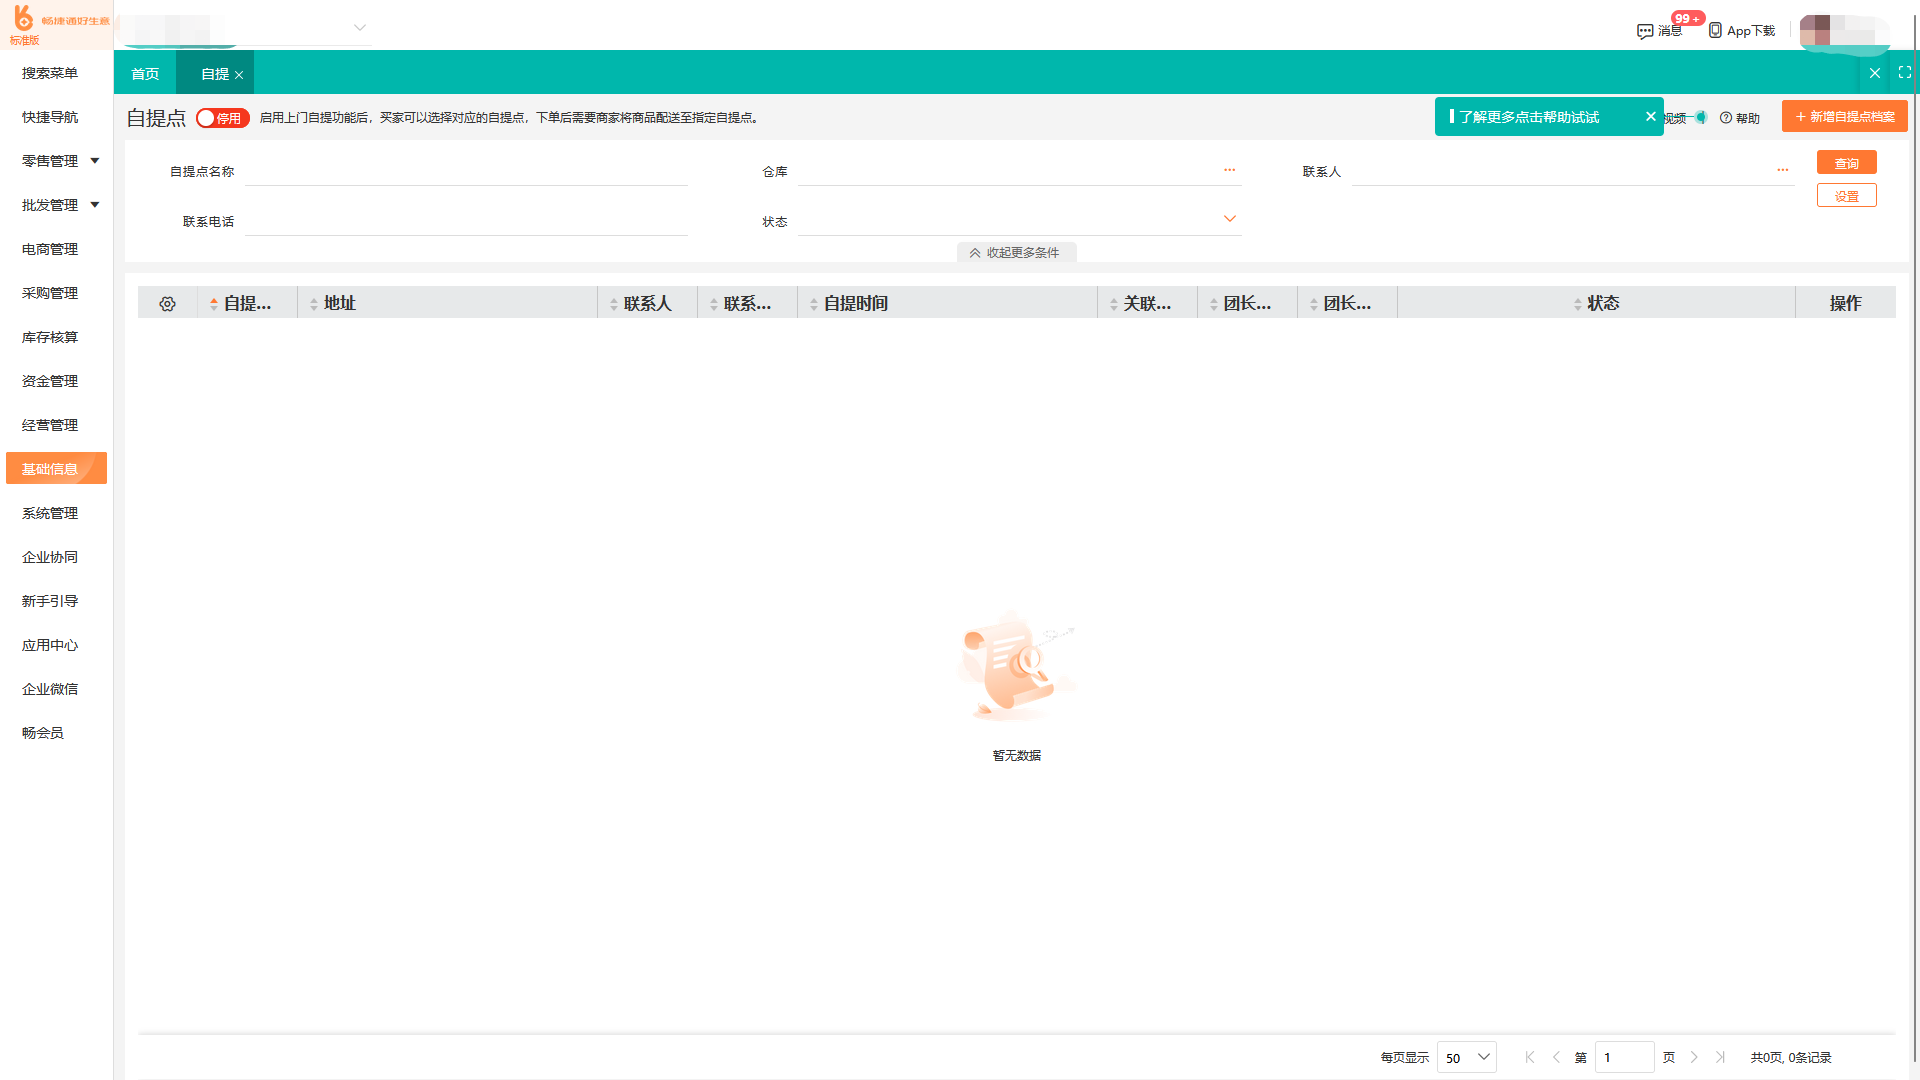Navigate to next page arrow
Image resolution: width=1920 pixels, height=1080 pixels.
(x=1693, y=1055)
